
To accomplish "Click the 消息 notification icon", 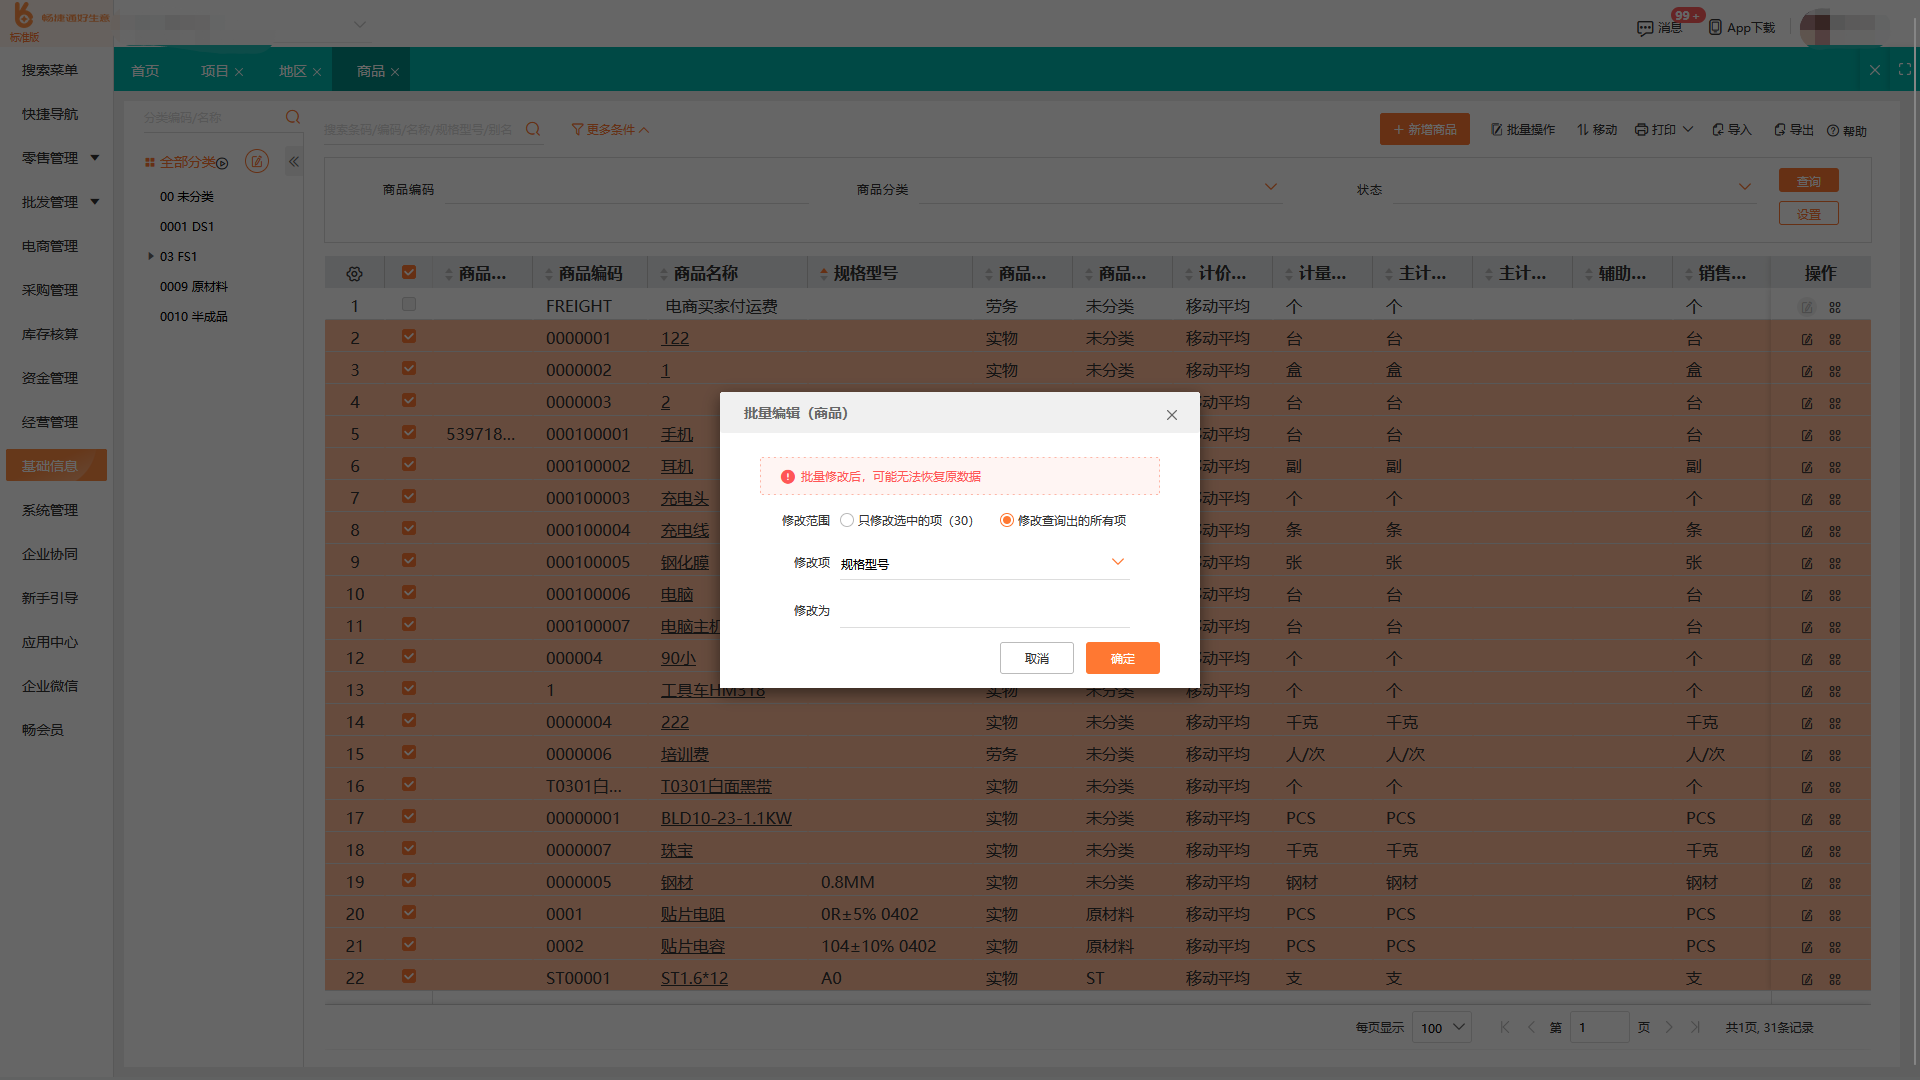I will pyautogui.click(x=1655, y=26).
